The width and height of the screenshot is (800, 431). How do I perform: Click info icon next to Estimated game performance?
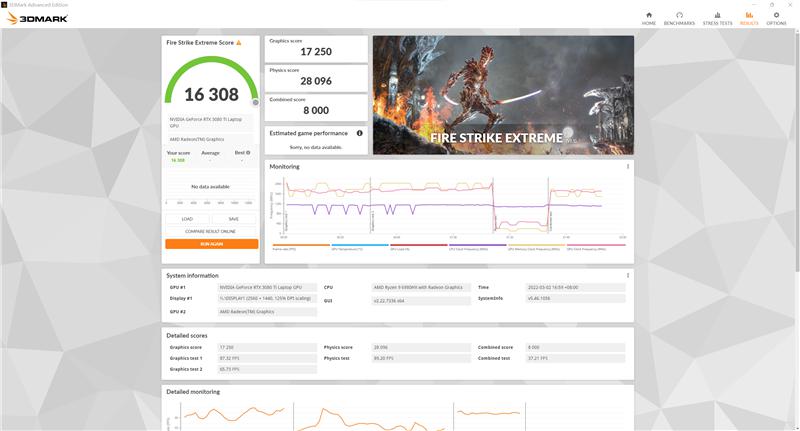click(x=359, y=133)
